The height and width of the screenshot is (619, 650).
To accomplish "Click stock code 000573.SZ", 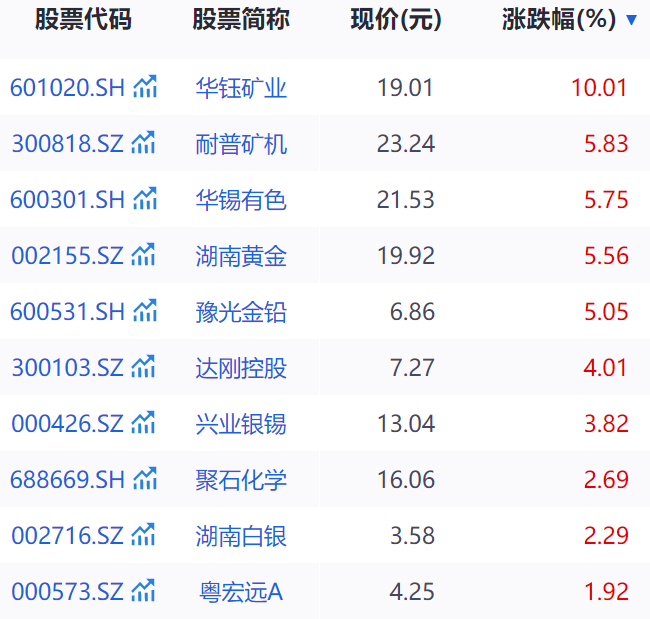I will tap(67, 592).
